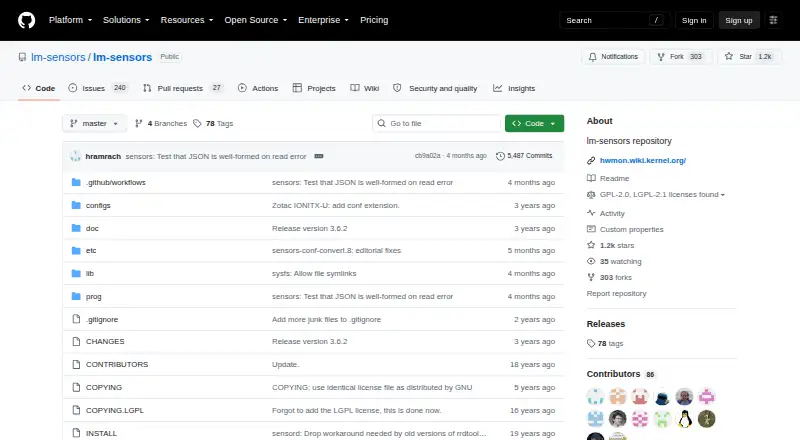800x440 pixels.
Task: Click the CHANGES file icon
Action: click(x=76, y=341)
